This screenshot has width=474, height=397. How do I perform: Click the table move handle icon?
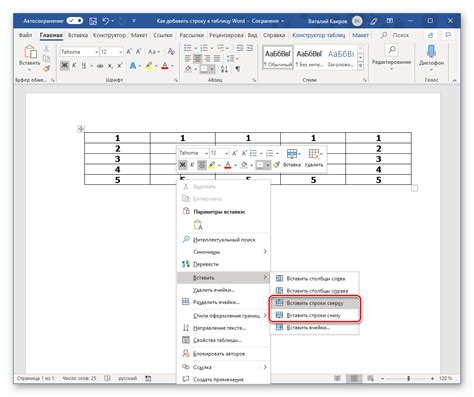(x=81, y=129)
